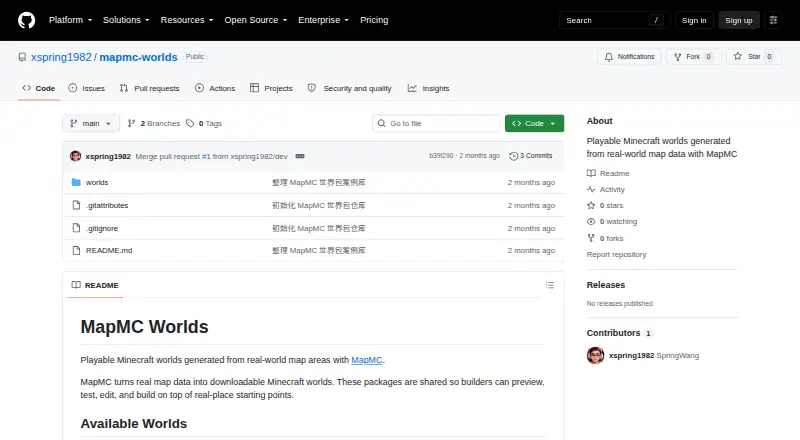Open the README outline icon
800x440 pixels.
tap(549, 285)
